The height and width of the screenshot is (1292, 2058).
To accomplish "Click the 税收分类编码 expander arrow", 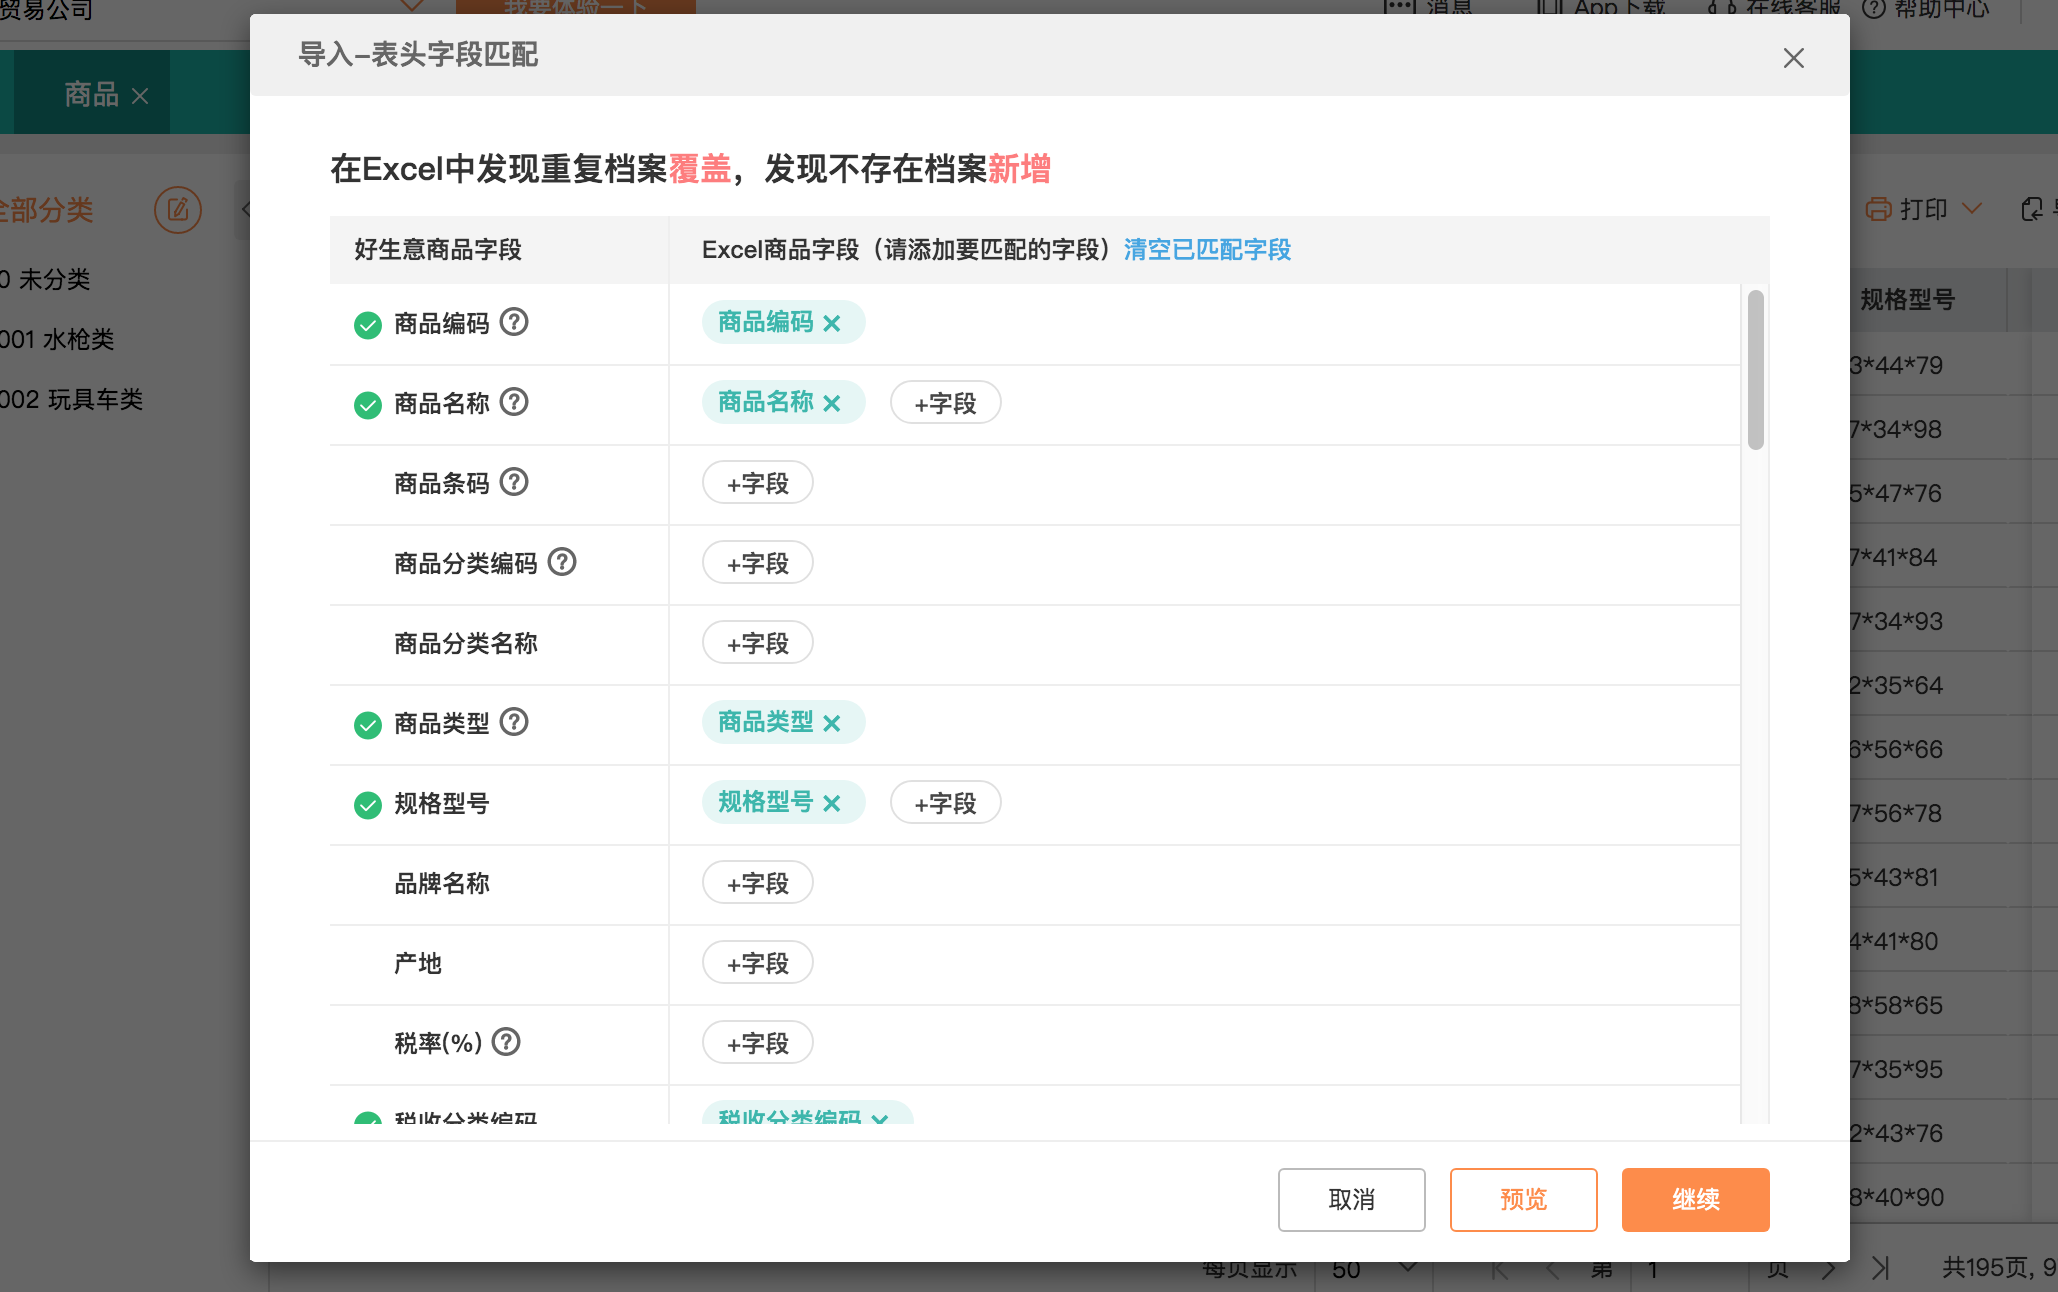I will pos(884,1116).
